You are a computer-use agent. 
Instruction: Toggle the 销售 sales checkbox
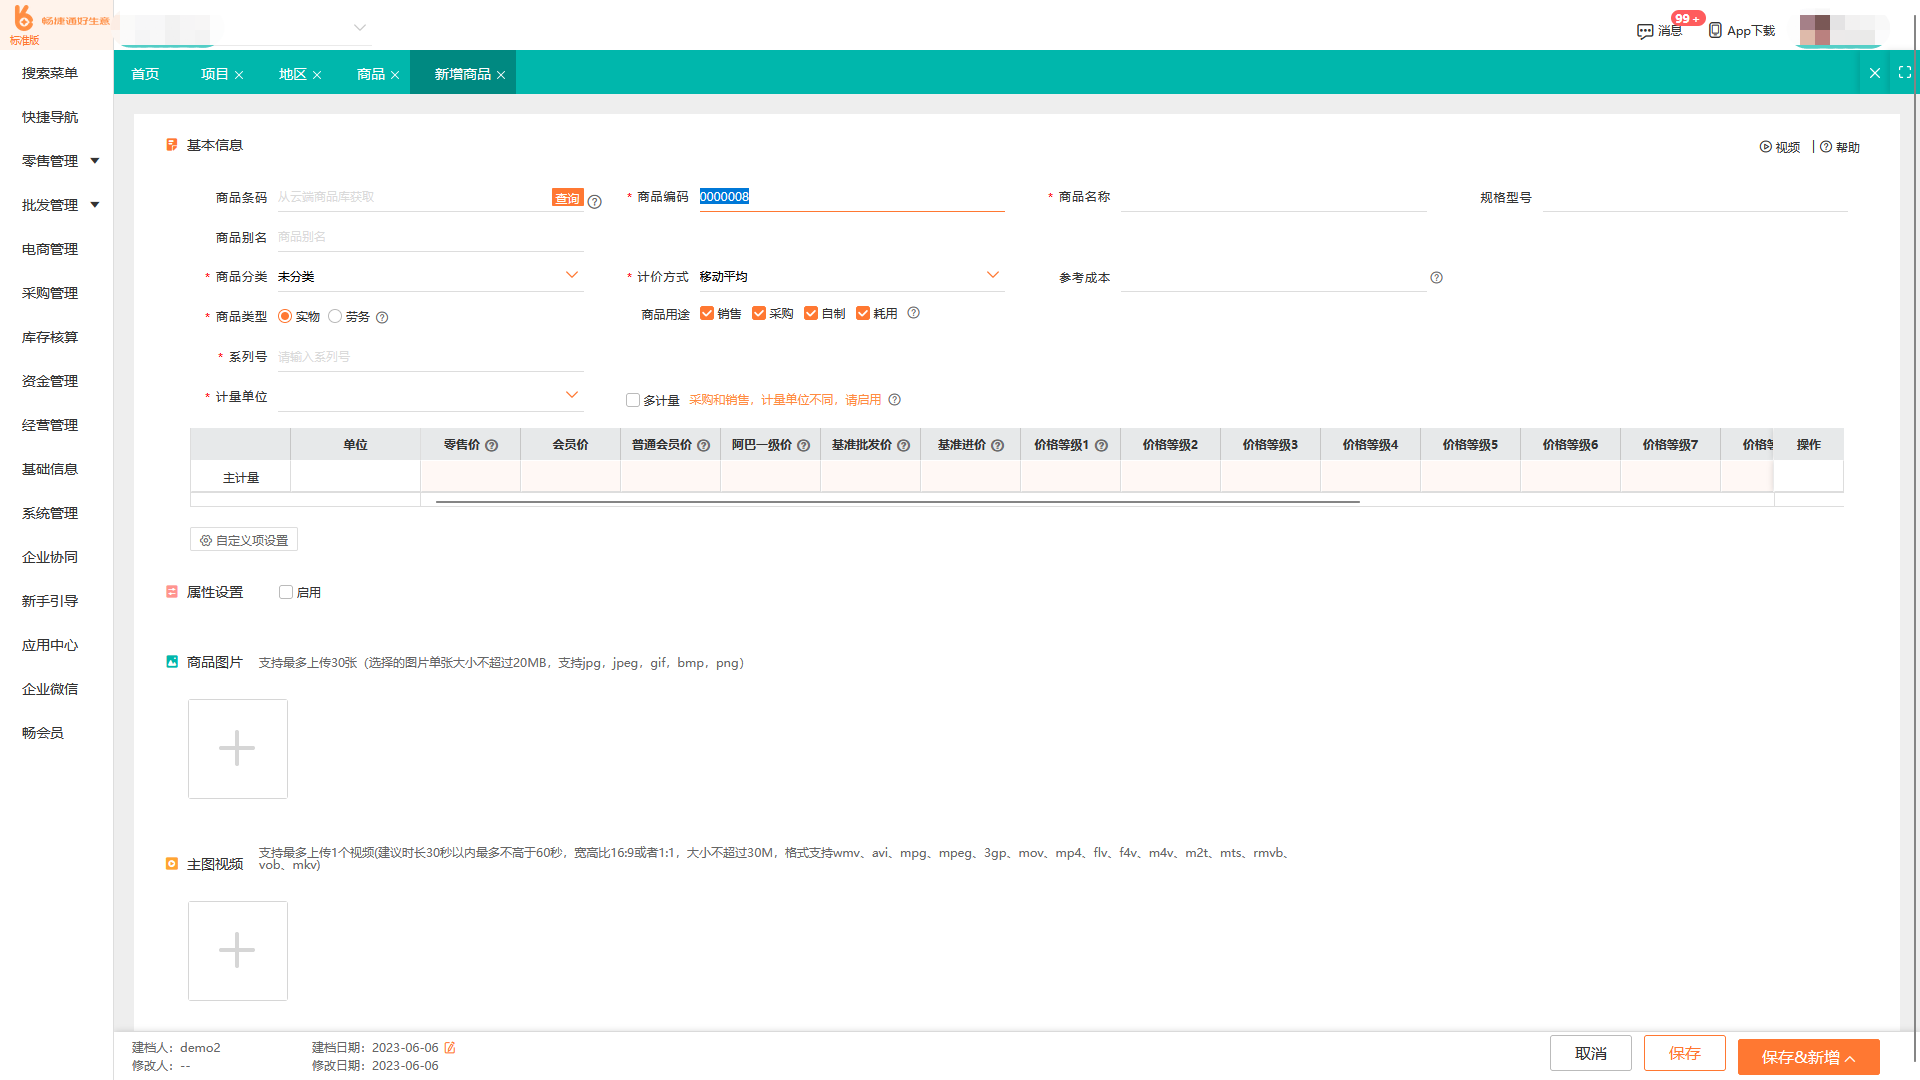click(x=705, y=314)
